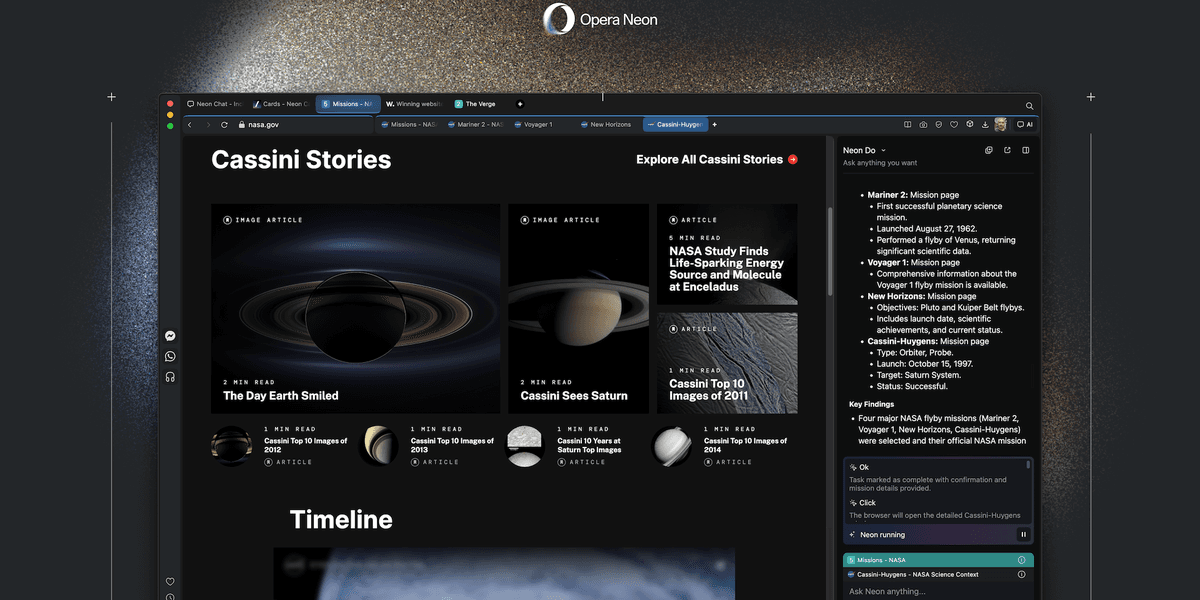Click the AI chat button next to the toolbar

coord(1025,124)
